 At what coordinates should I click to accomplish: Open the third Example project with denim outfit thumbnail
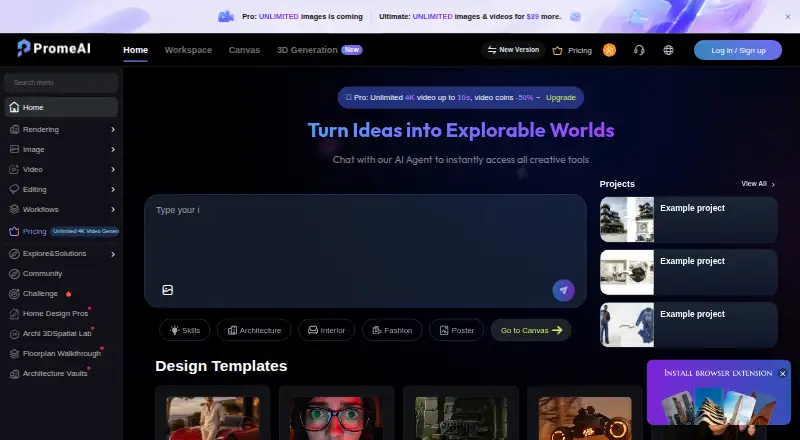[x=688, y=325]
